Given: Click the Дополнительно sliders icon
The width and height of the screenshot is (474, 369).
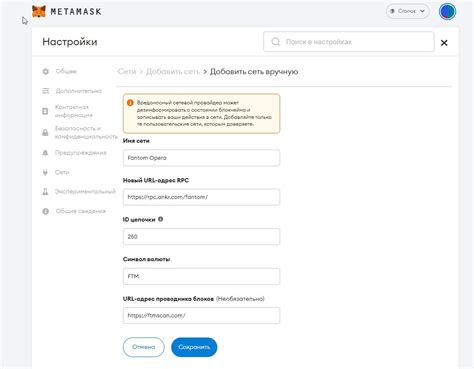Looking at the screenshot, I should (46, 91).
